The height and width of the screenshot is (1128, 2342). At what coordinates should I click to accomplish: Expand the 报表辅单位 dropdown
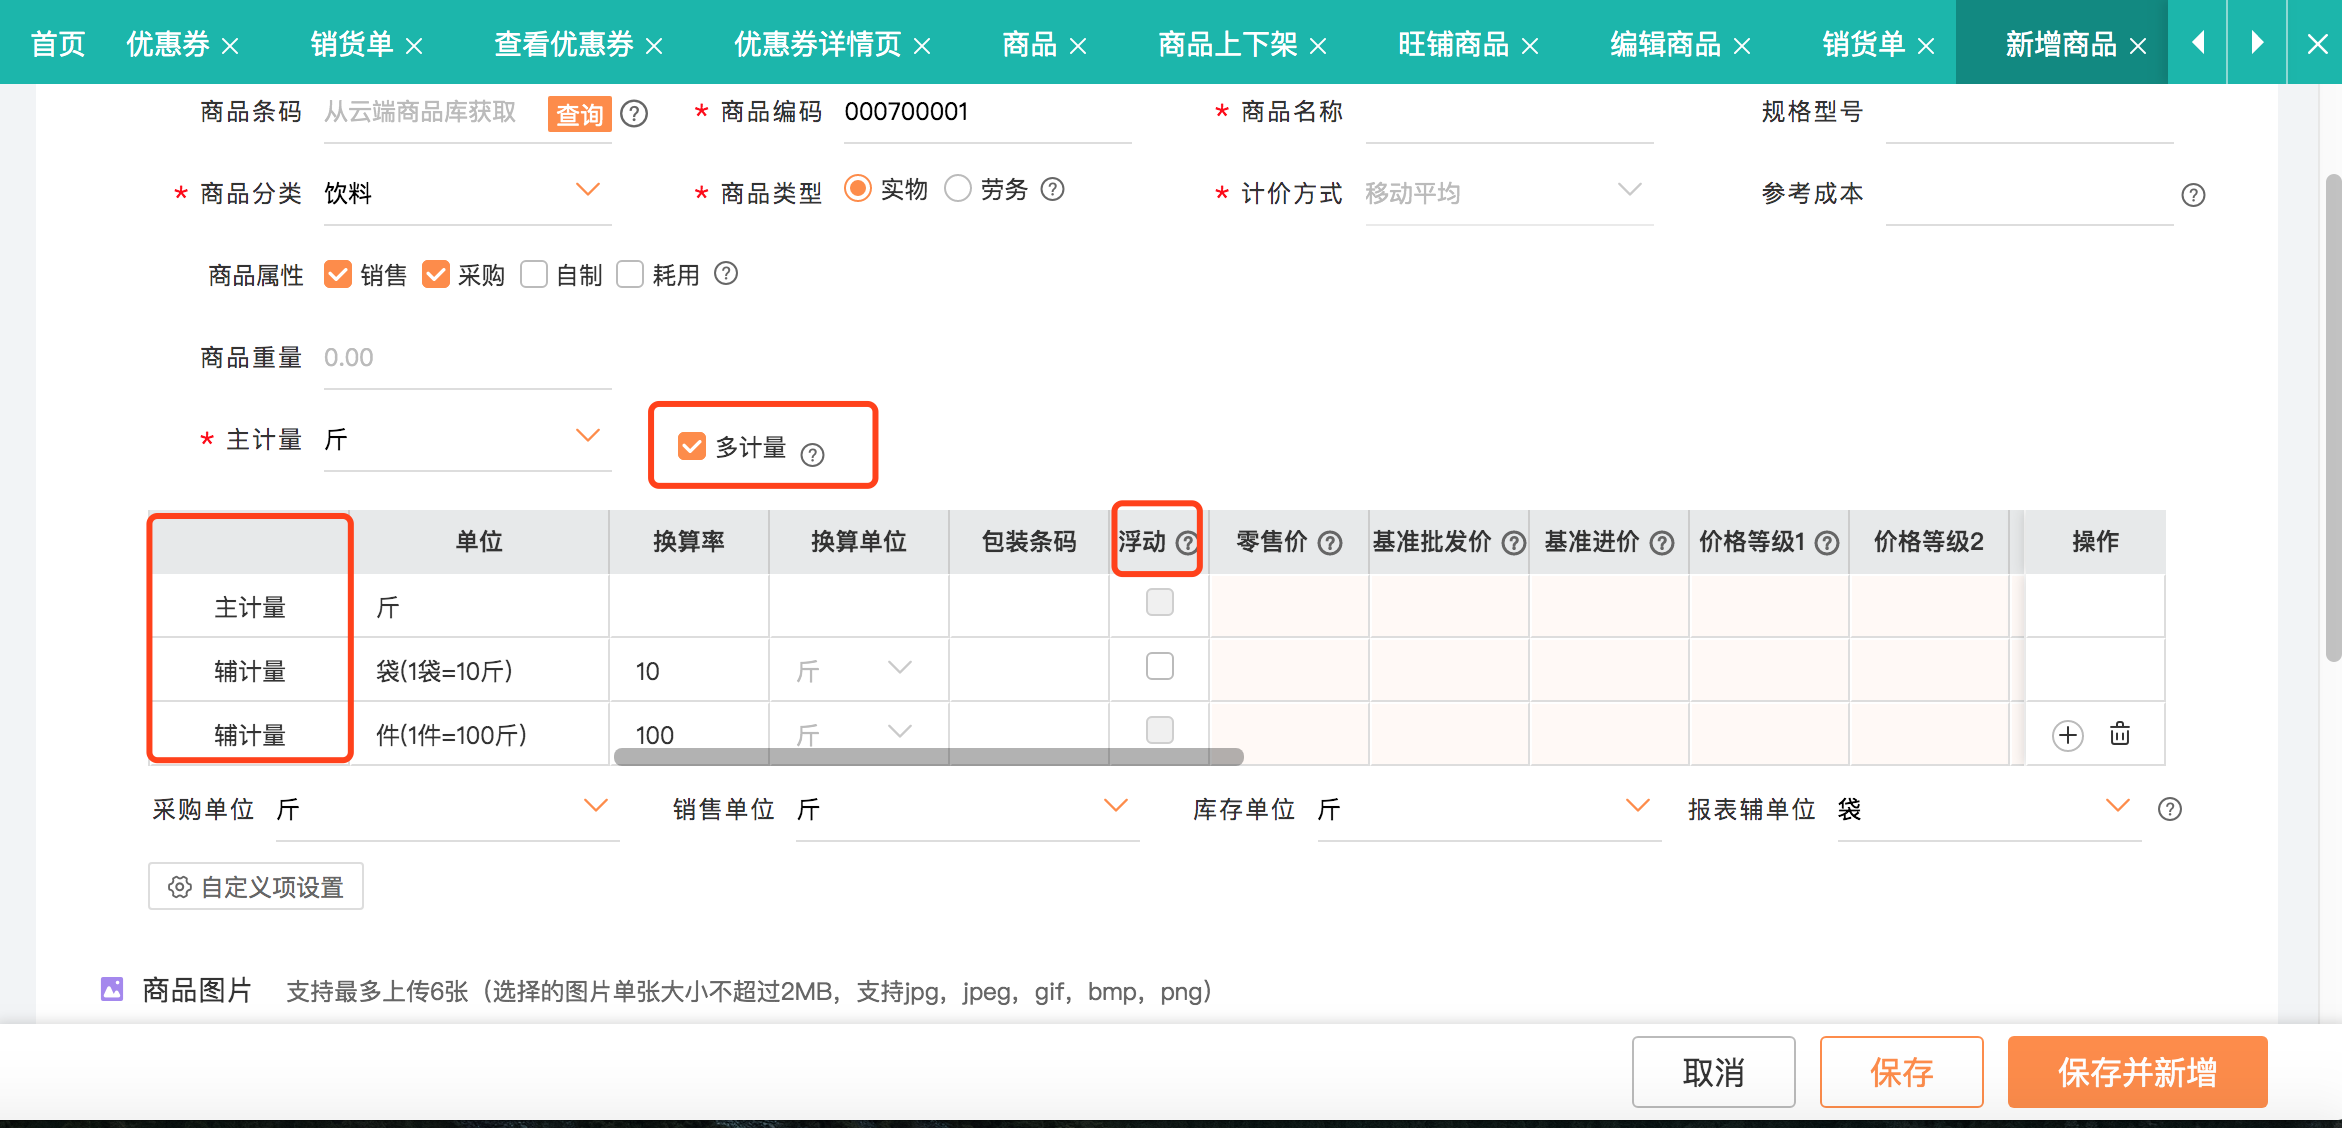pyautogui.click(x=2115, y=810)
